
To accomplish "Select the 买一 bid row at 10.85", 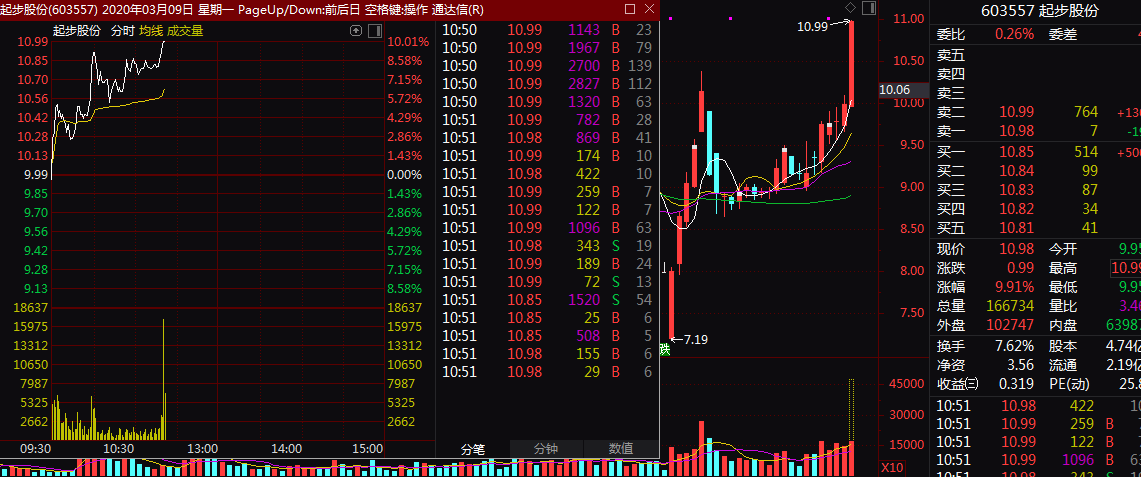I will click(x=1030, y=151).
